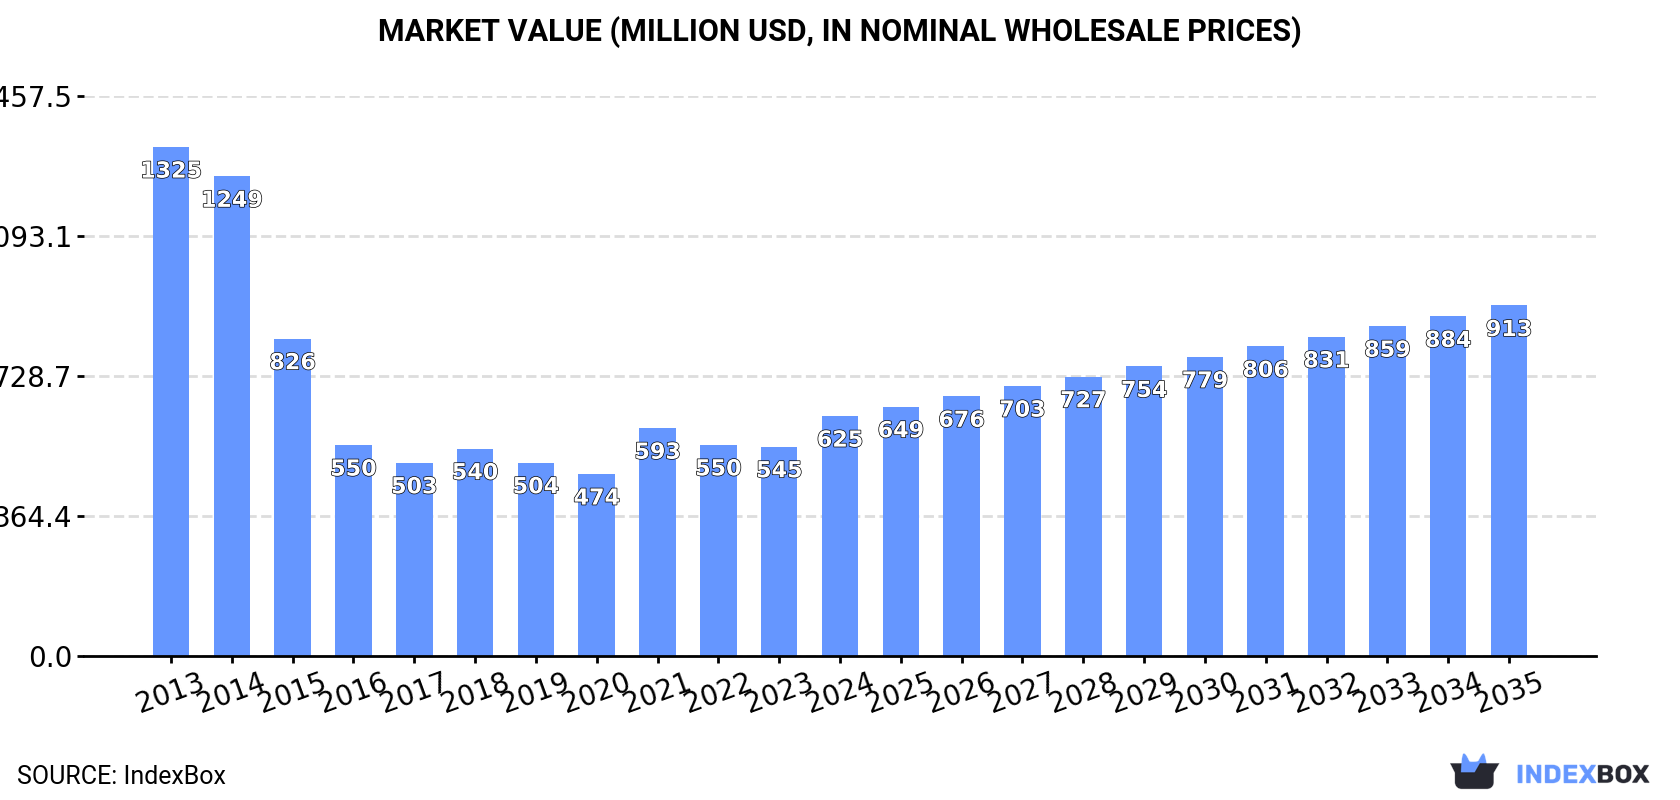Click the 2027 x-axis label
This screenshot has height=800, width=1680.
(1023, 693)
